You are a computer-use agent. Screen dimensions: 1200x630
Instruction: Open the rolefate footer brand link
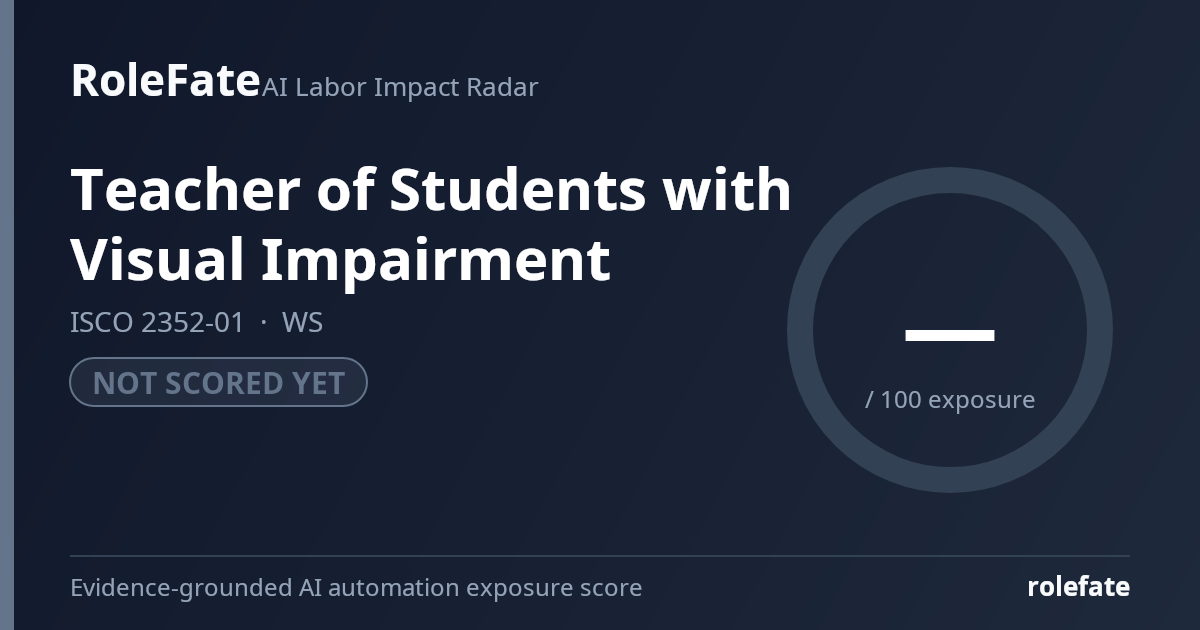point(1078,587)
